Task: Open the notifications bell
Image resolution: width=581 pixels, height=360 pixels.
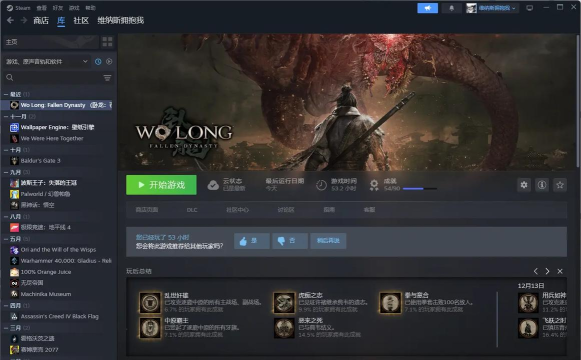Action: click(451, 8)
